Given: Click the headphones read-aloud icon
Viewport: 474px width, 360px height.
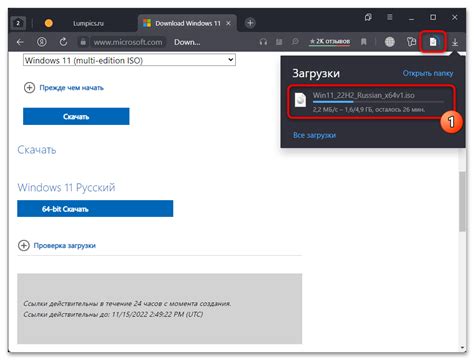Looking at the screenshot, I should click(263, 42).
